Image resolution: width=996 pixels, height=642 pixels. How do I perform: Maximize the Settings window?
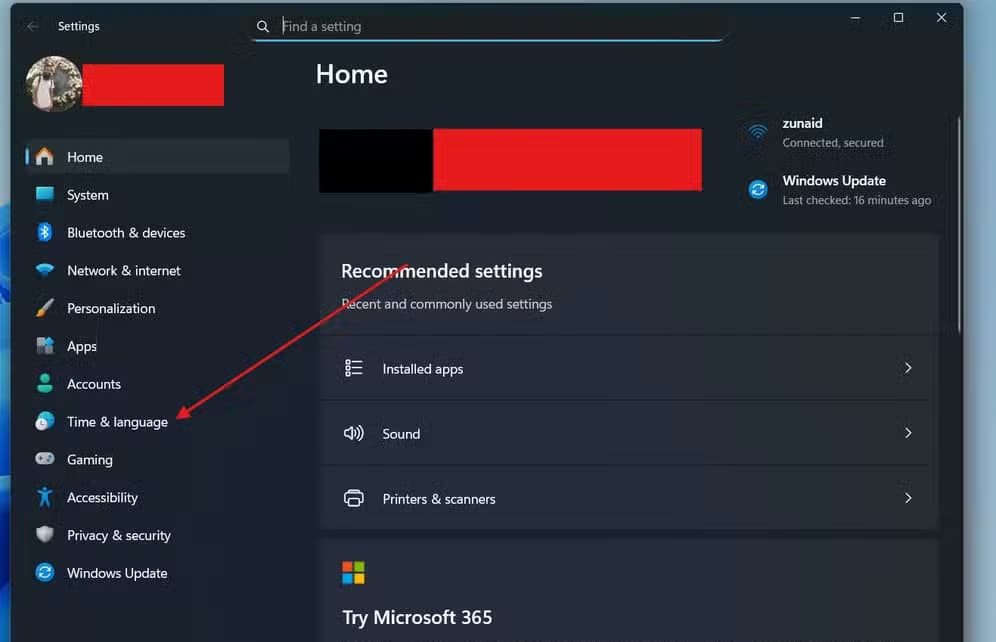click(x=898, y=18)
